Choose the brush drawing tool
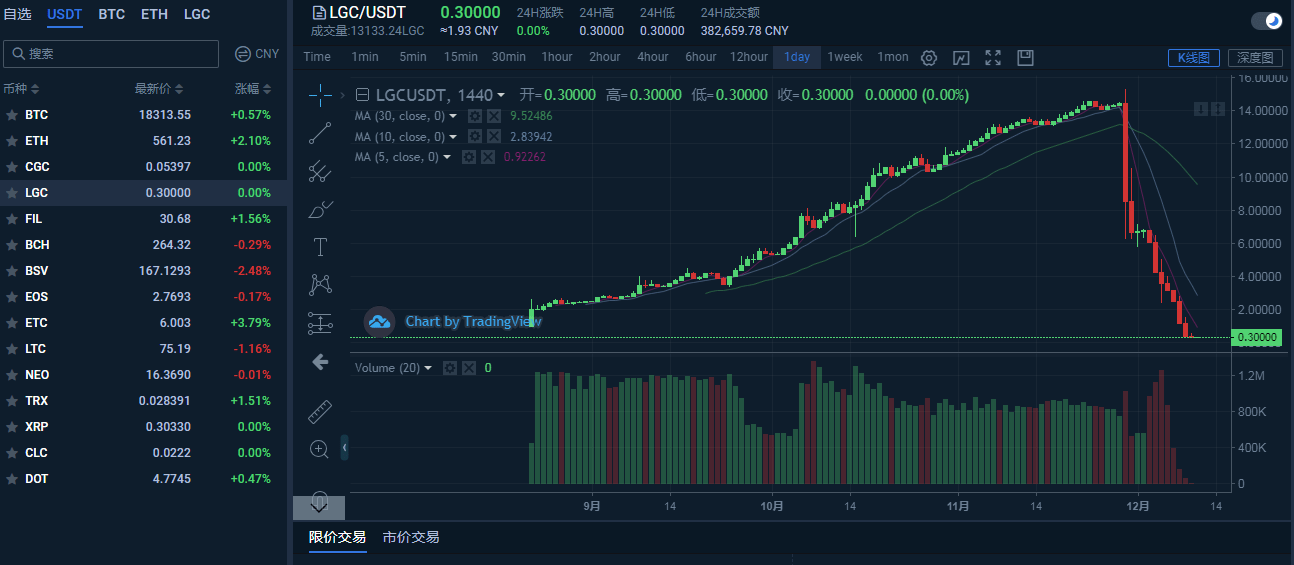 click(x=320, y=210)
